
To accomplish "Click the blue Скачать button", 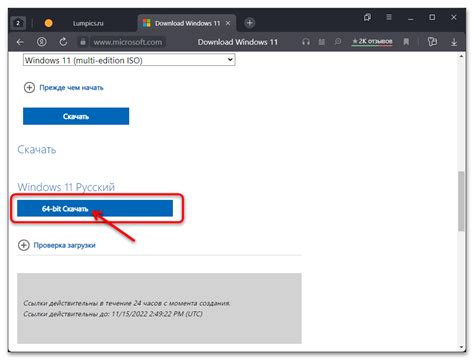I will [x=76, y=116].
